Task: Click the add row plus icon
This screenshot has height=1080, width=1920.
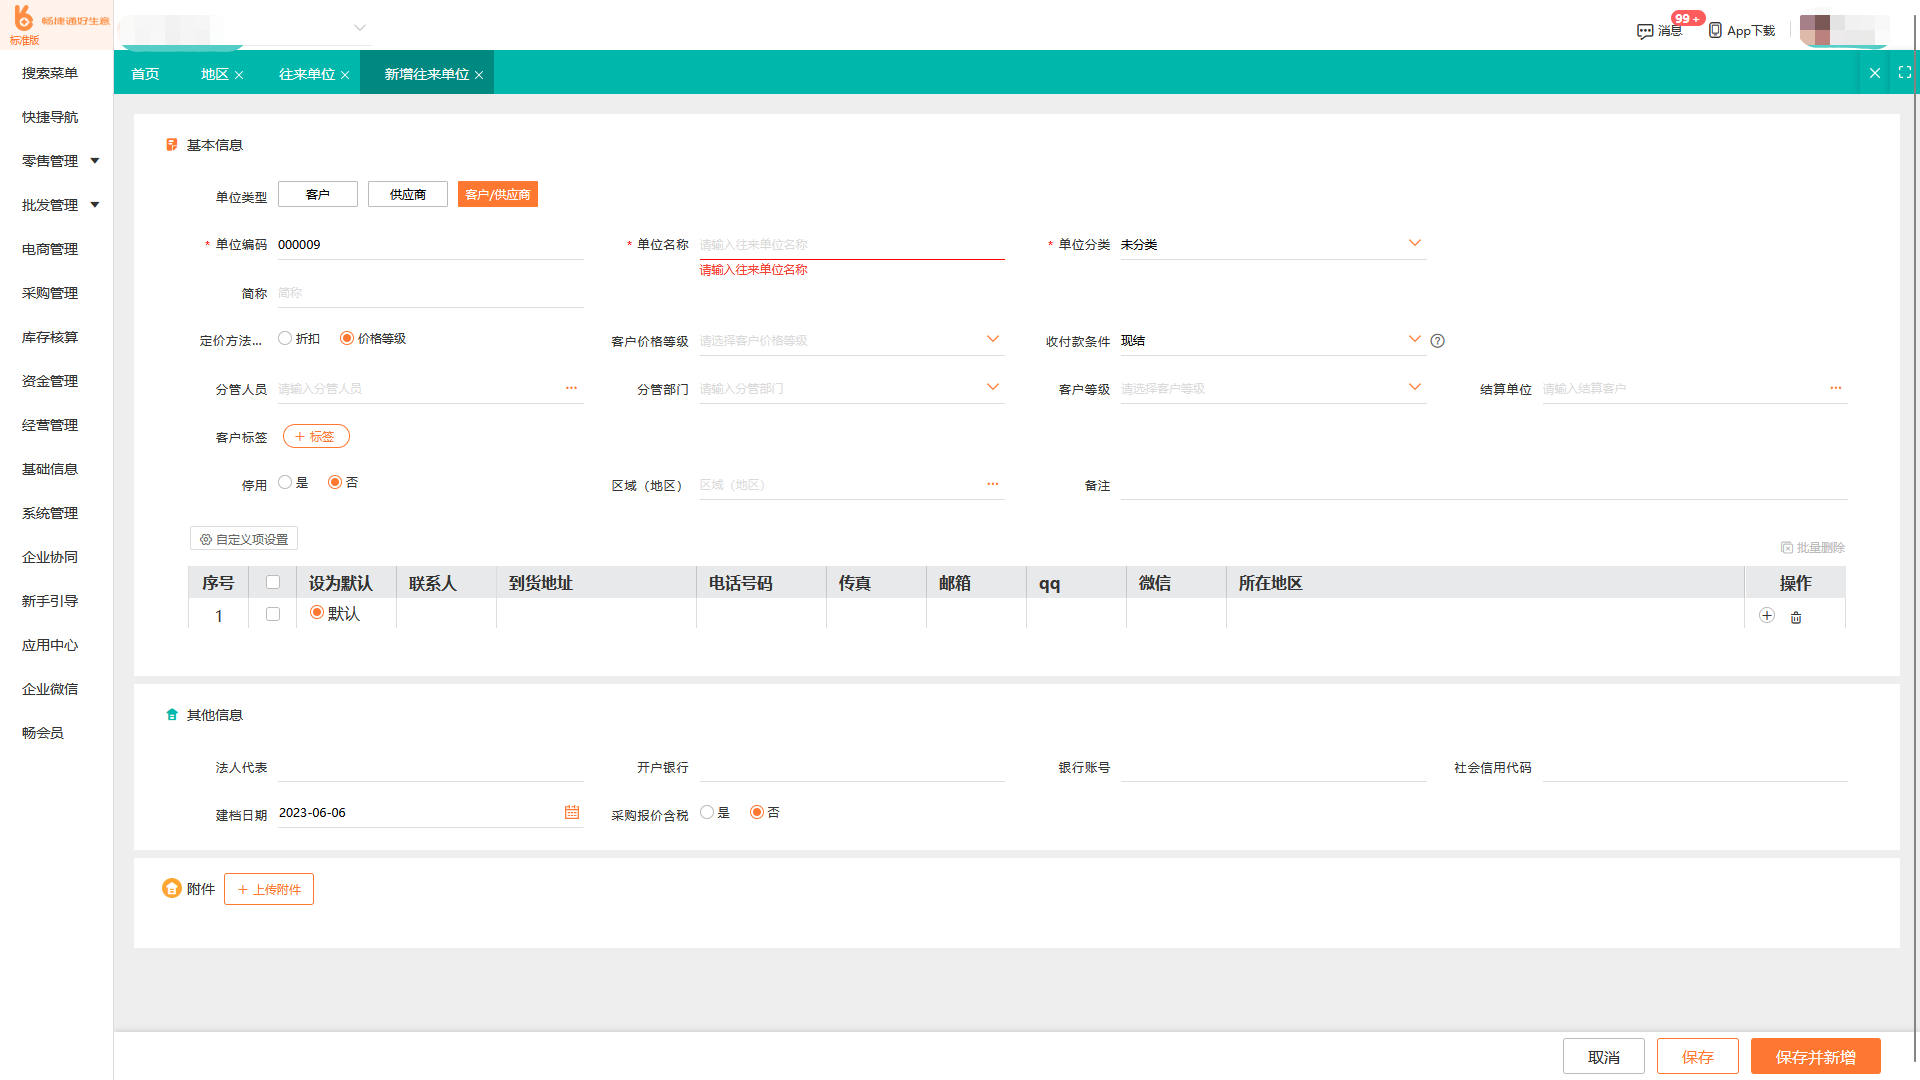Action: click(1767, 613)
